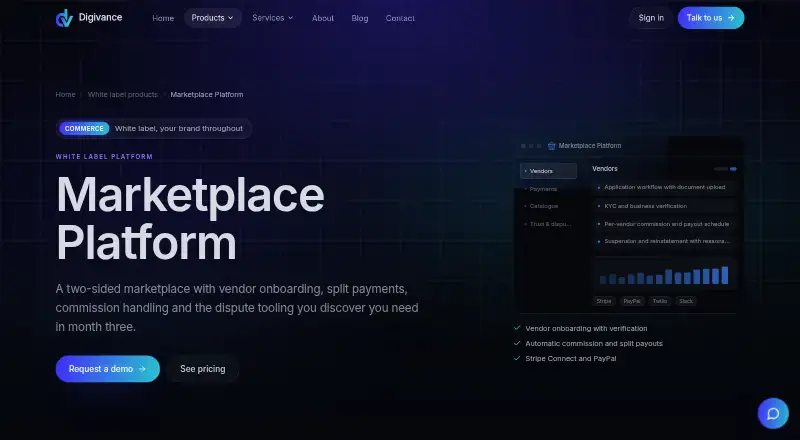The image size is (800, 440).
Task: Click the Stripe integration chip
Action: click(x=604, y=301)
